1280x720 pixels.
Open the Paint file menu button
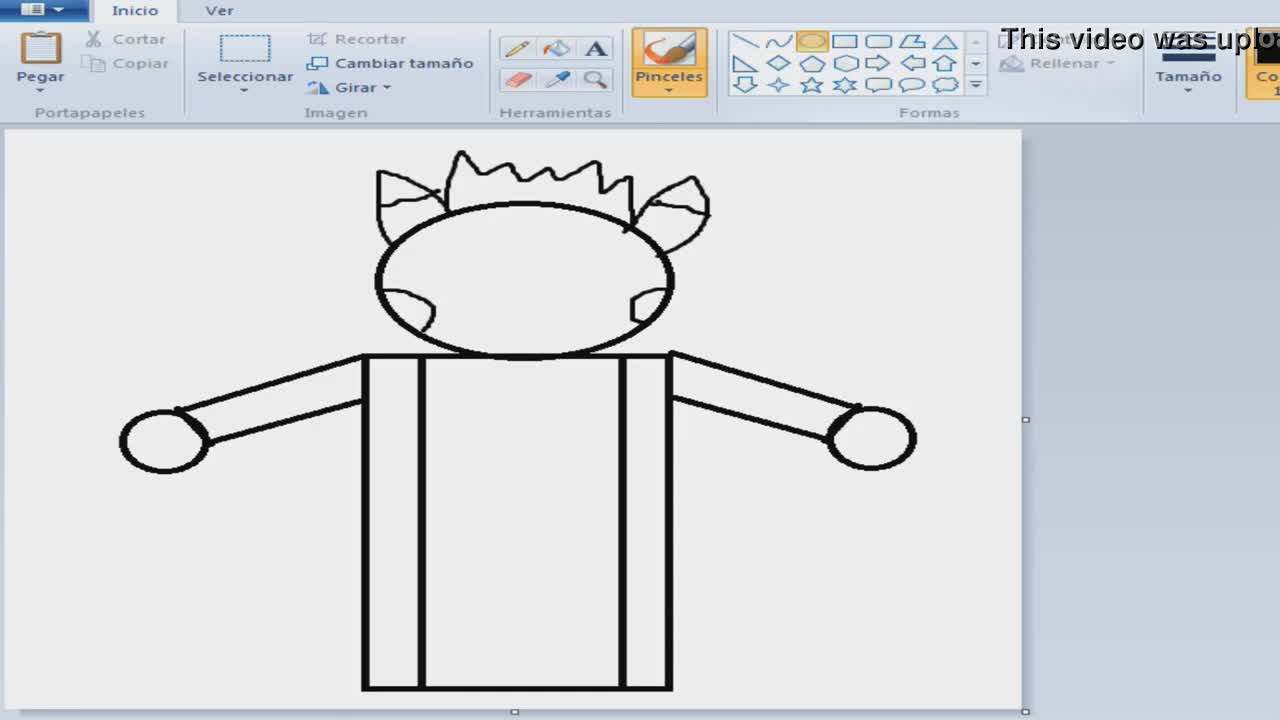(x=42, y=10)
